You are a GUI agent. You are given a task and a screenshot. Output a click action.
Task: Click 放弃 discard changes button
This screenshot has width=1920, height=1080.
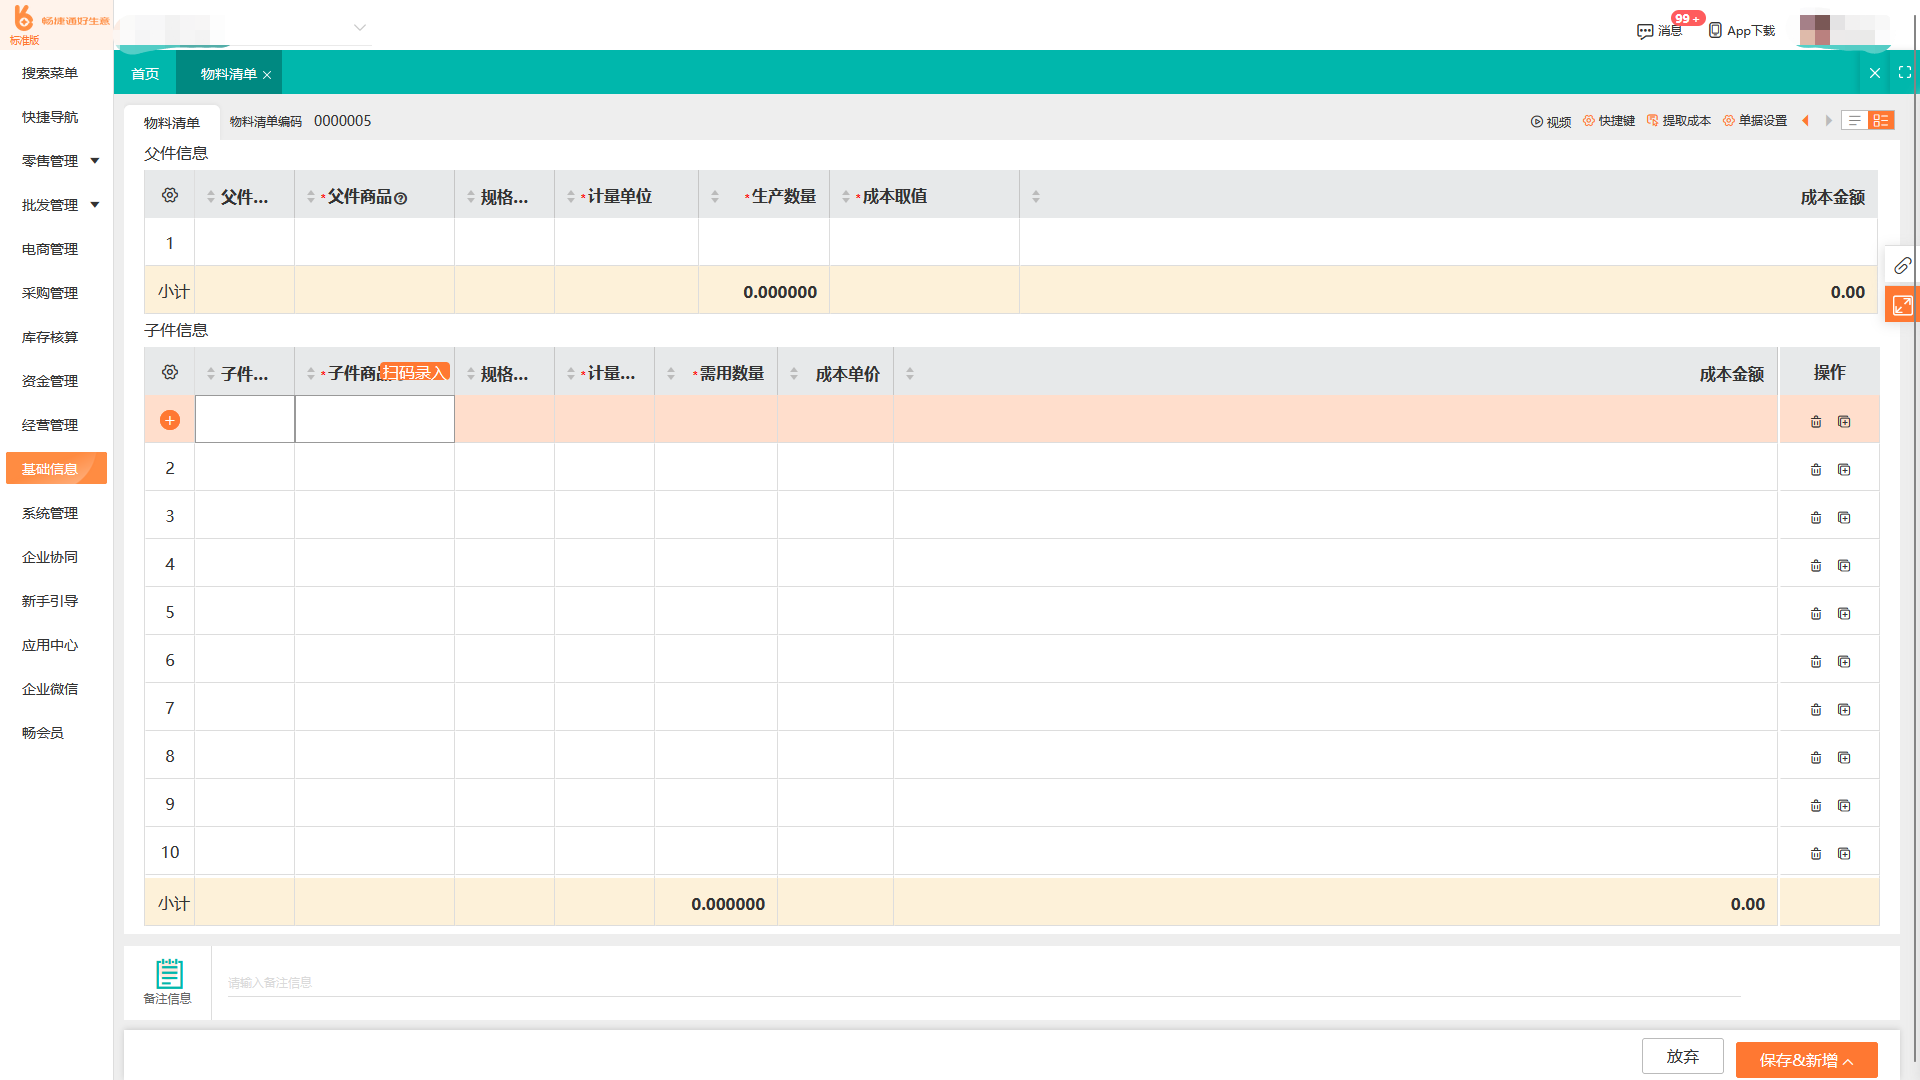tap(1684, 1056)
